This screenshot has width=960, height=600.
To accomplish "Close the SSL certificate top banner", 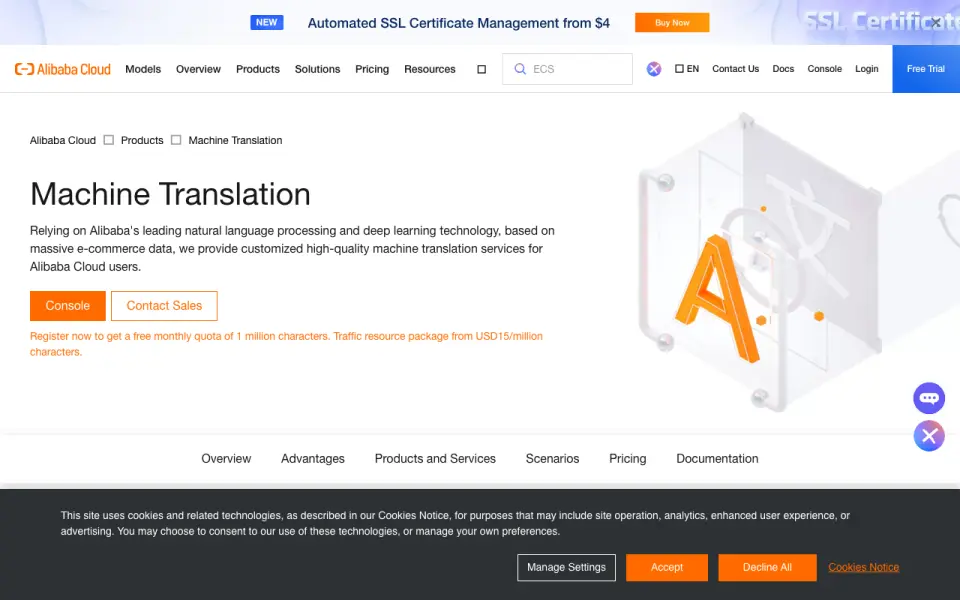I will click(x=936, y=22).
